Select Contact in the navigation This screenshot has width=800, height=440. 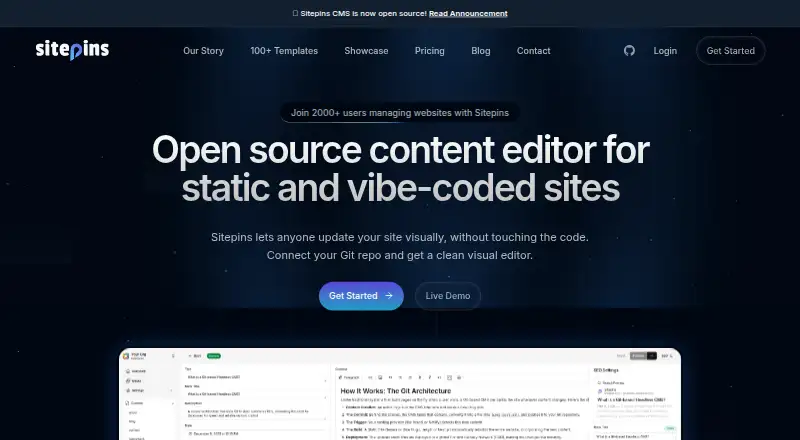click(534, 51)
